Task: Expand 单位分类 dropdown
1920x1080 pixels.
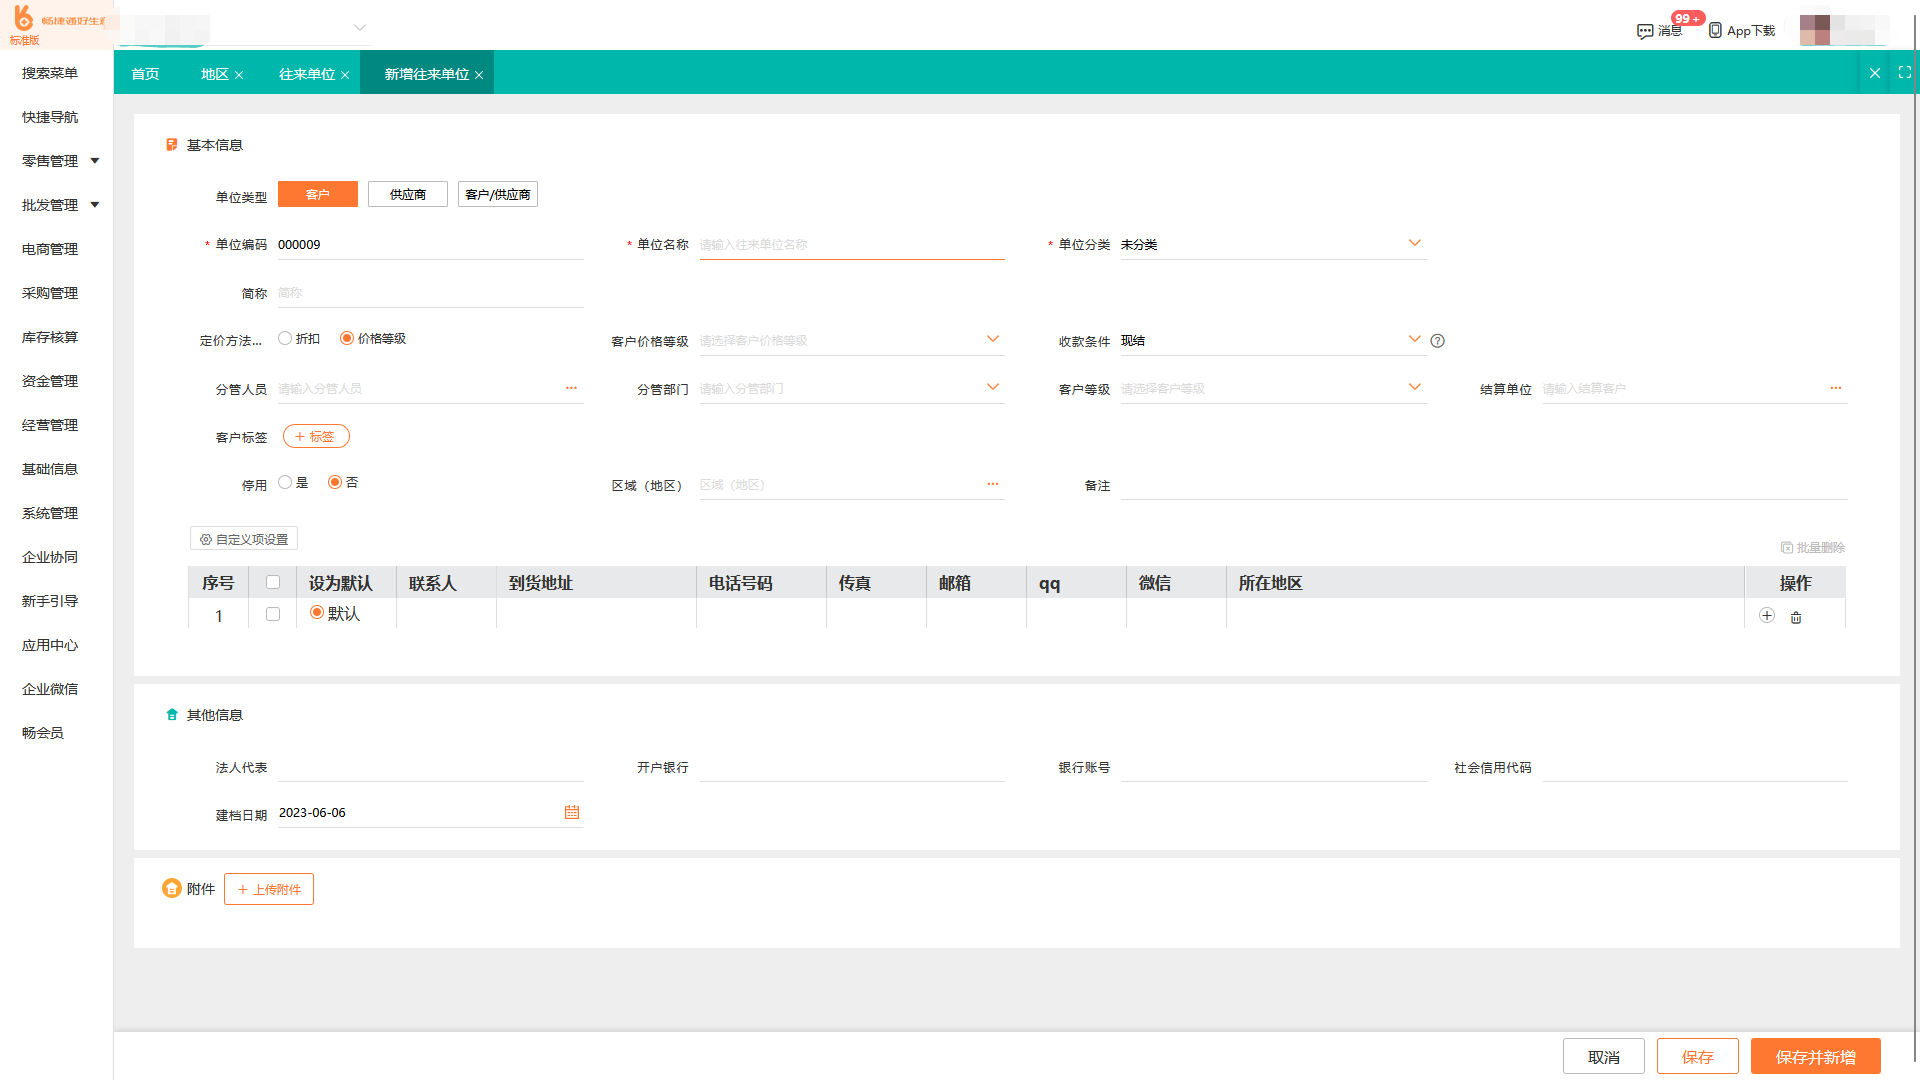Action: 1414,243
